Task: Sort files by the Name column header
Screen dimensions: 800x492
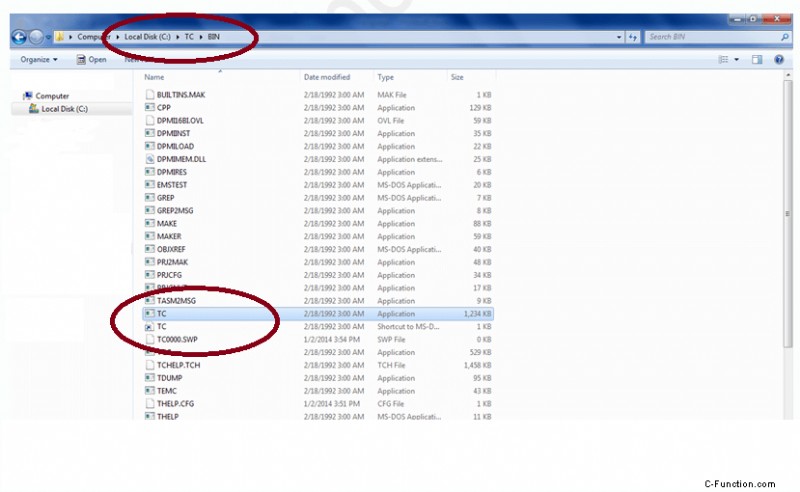Action: click(154, 77)
